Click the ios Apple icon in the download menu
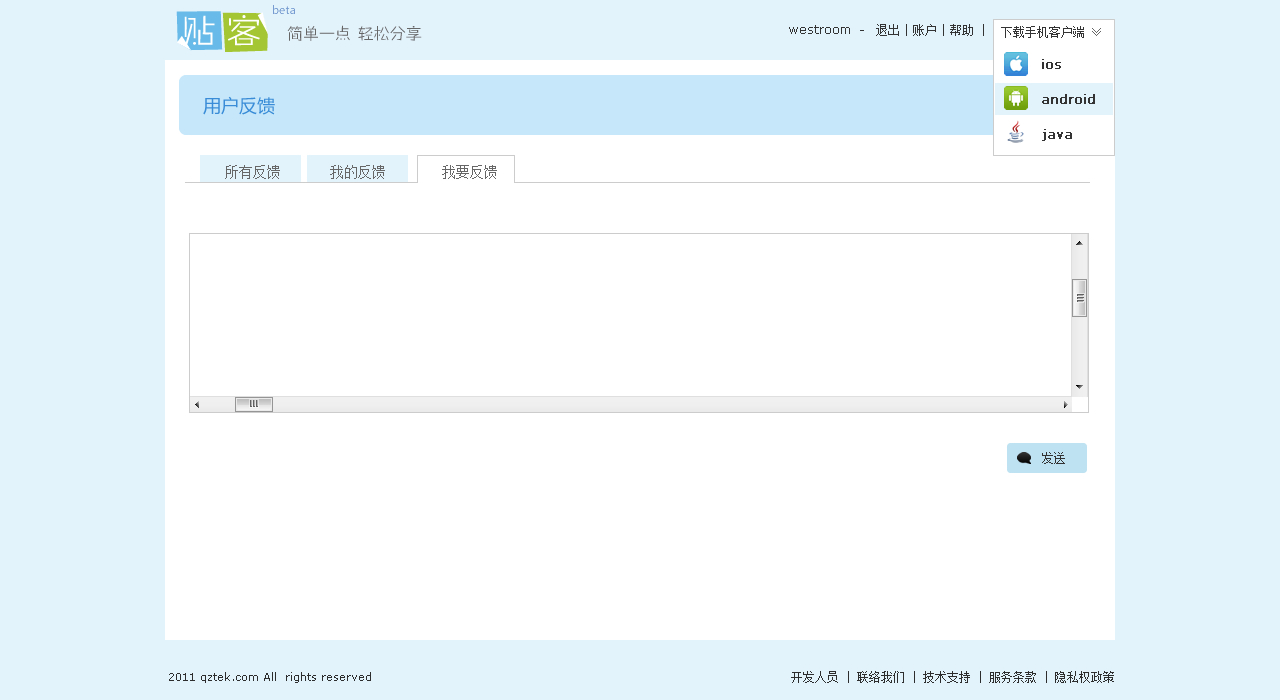Image resolution: width=1280 pixels, height=700 pixels. (x=1016, y=63)
